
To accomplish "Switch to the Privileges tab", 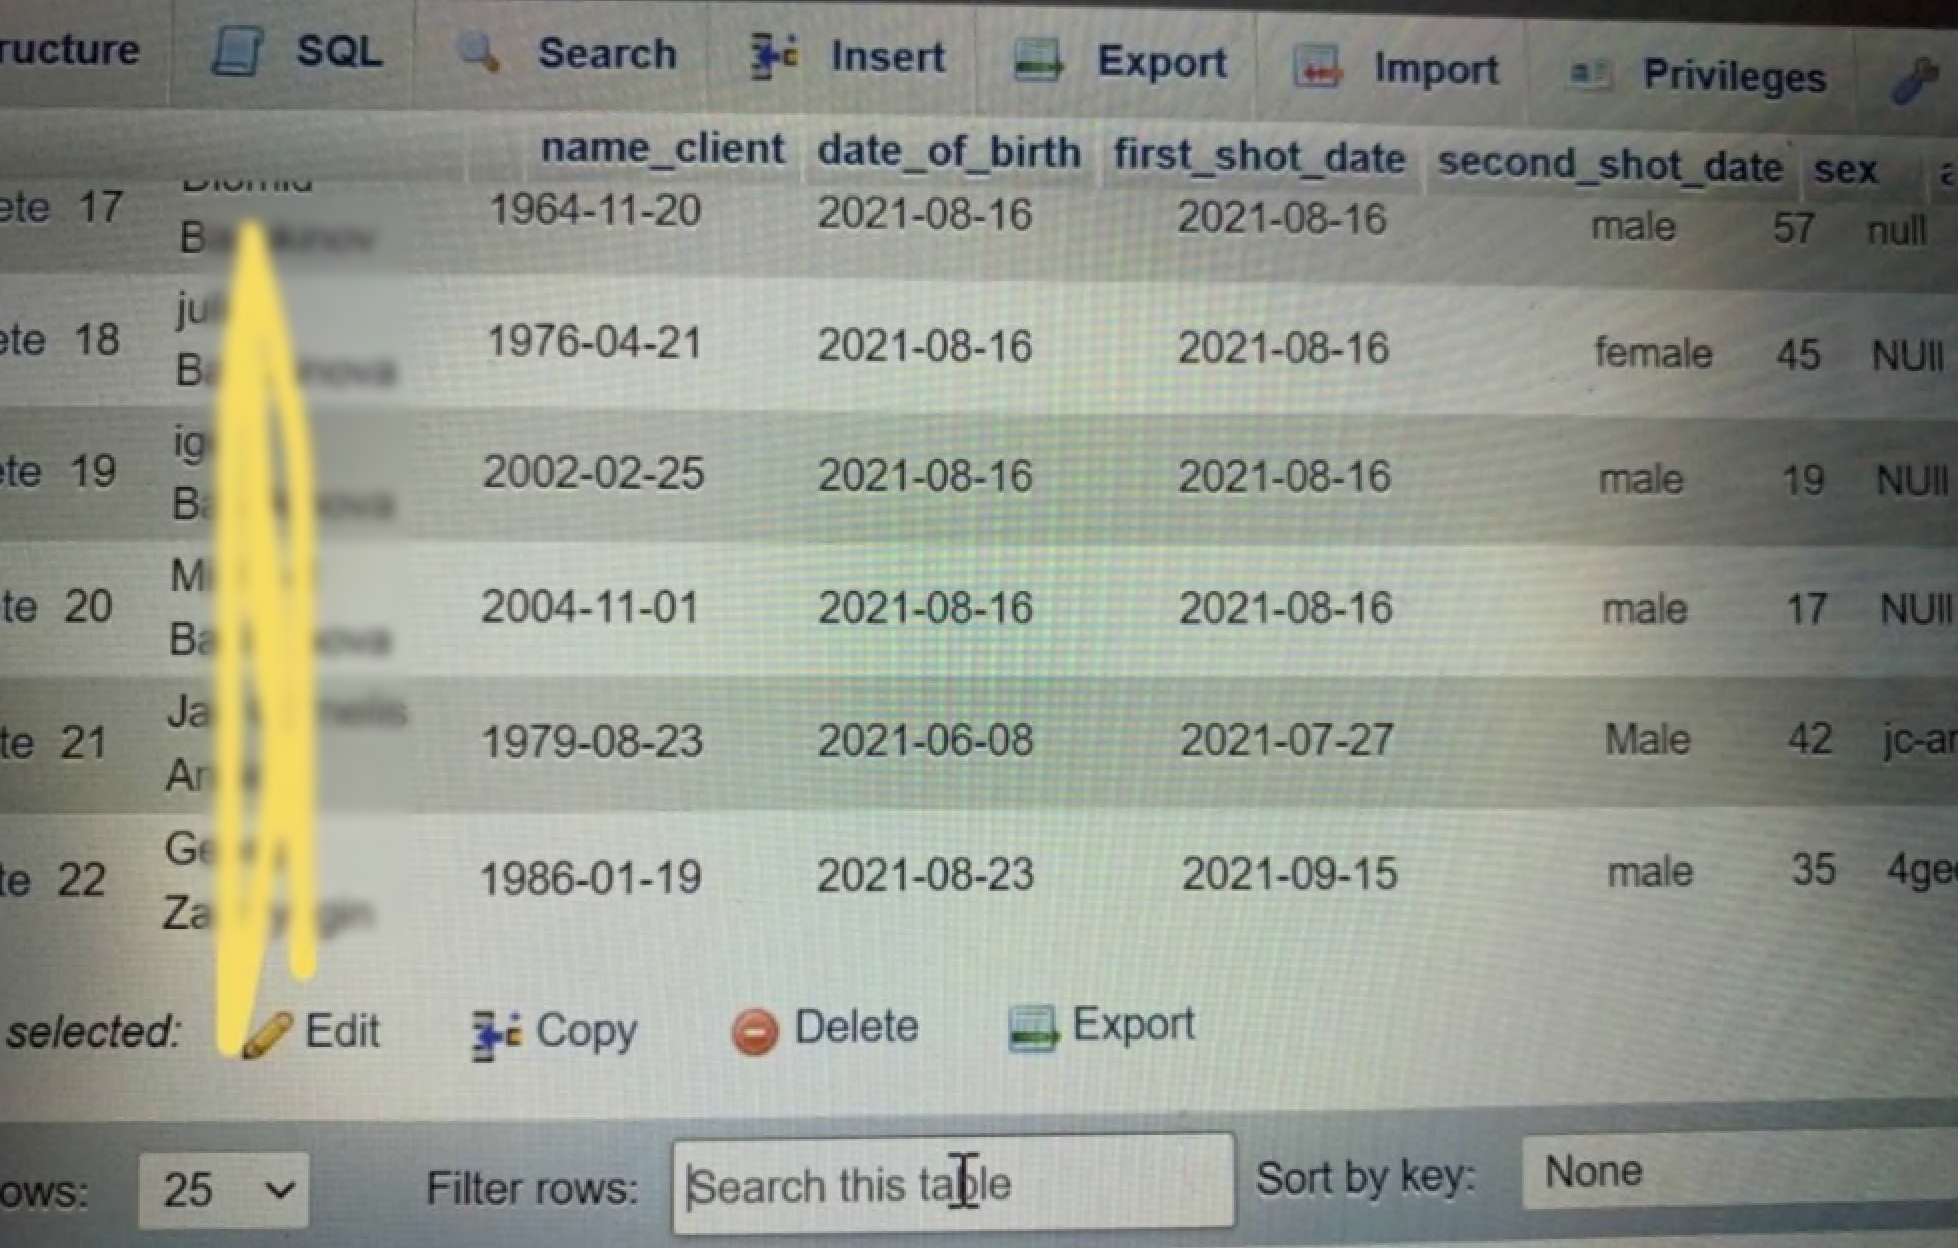I will pyautogui.click(x=1734, y=76).
